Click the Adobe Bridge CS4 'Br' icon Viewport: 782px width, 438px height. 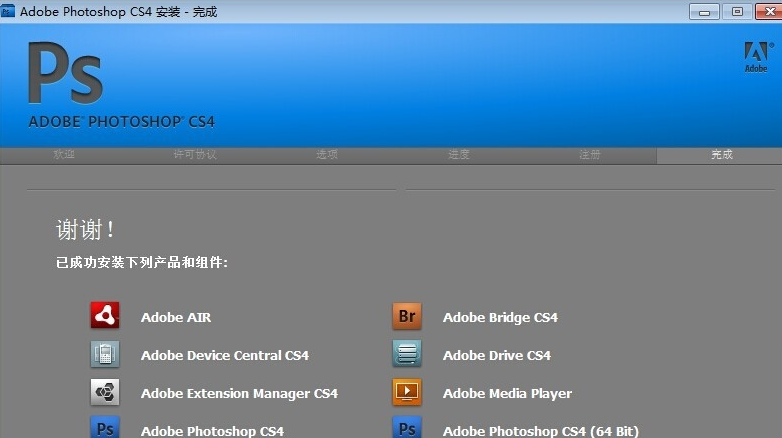pos(407,316)
